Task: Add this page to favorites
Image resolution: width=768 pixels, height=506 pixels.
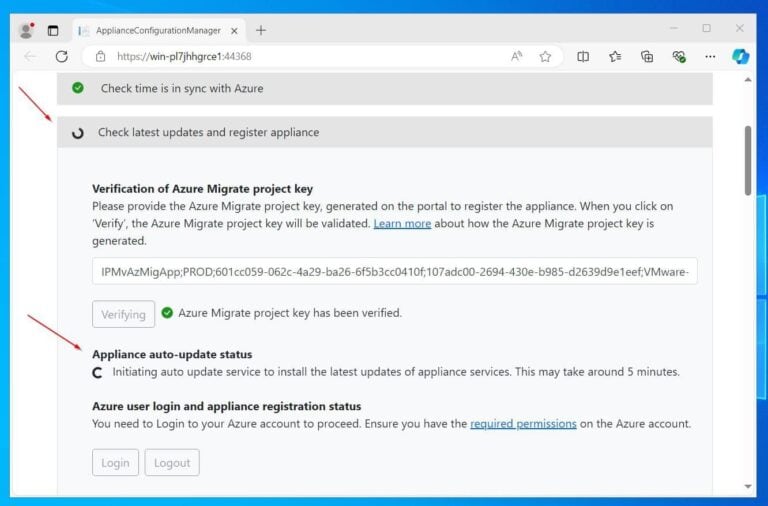Action: pyautogui.click(x=545, y=56)
